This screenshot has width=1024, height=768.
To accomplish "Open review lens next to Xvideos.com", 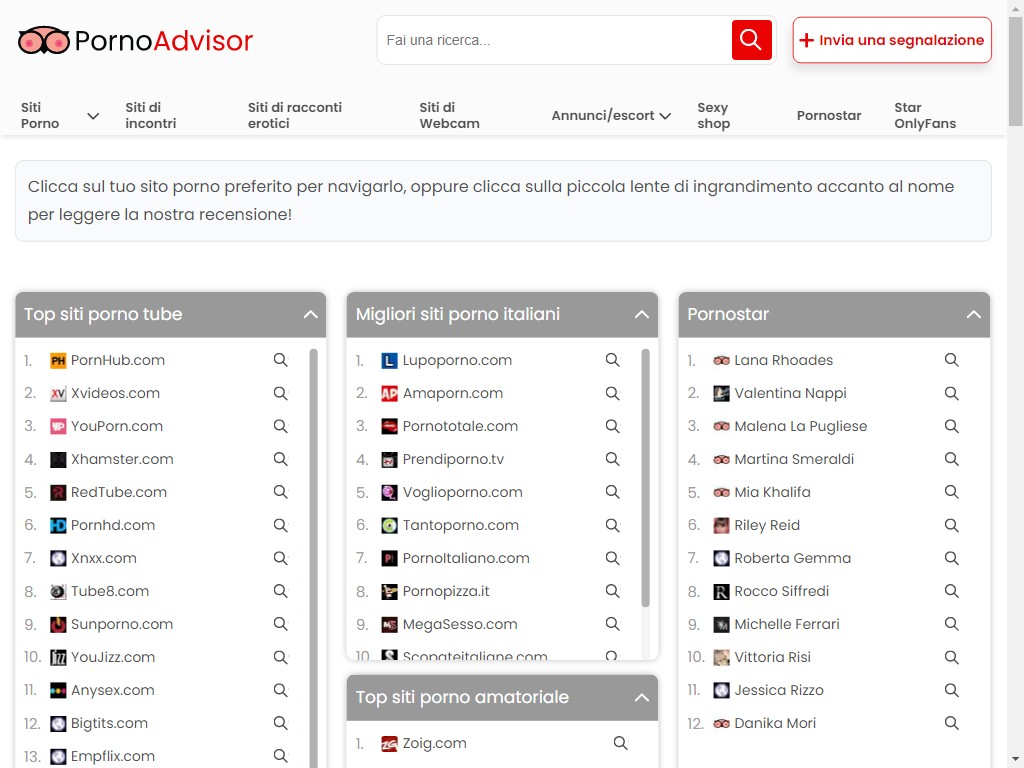I will coord(281,393).
